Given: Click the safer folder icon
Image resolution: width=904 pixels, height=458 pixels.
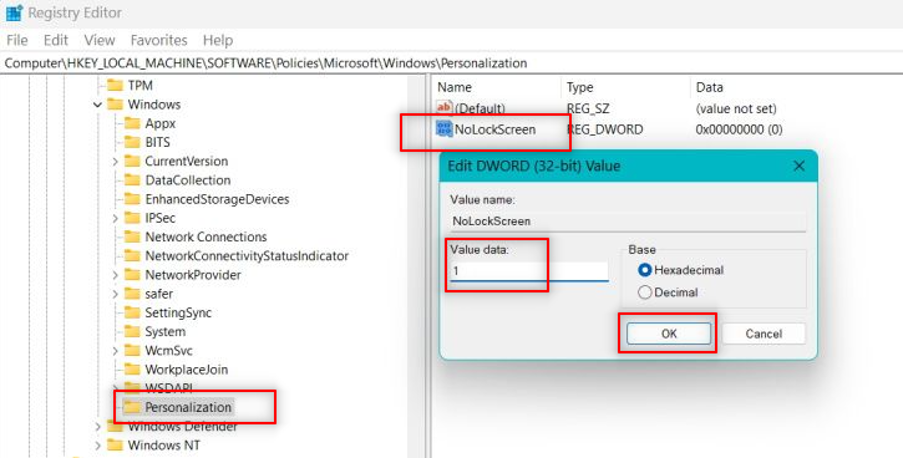Looking at the screenshot, I should pyautogui.click(x=133, y=294).
